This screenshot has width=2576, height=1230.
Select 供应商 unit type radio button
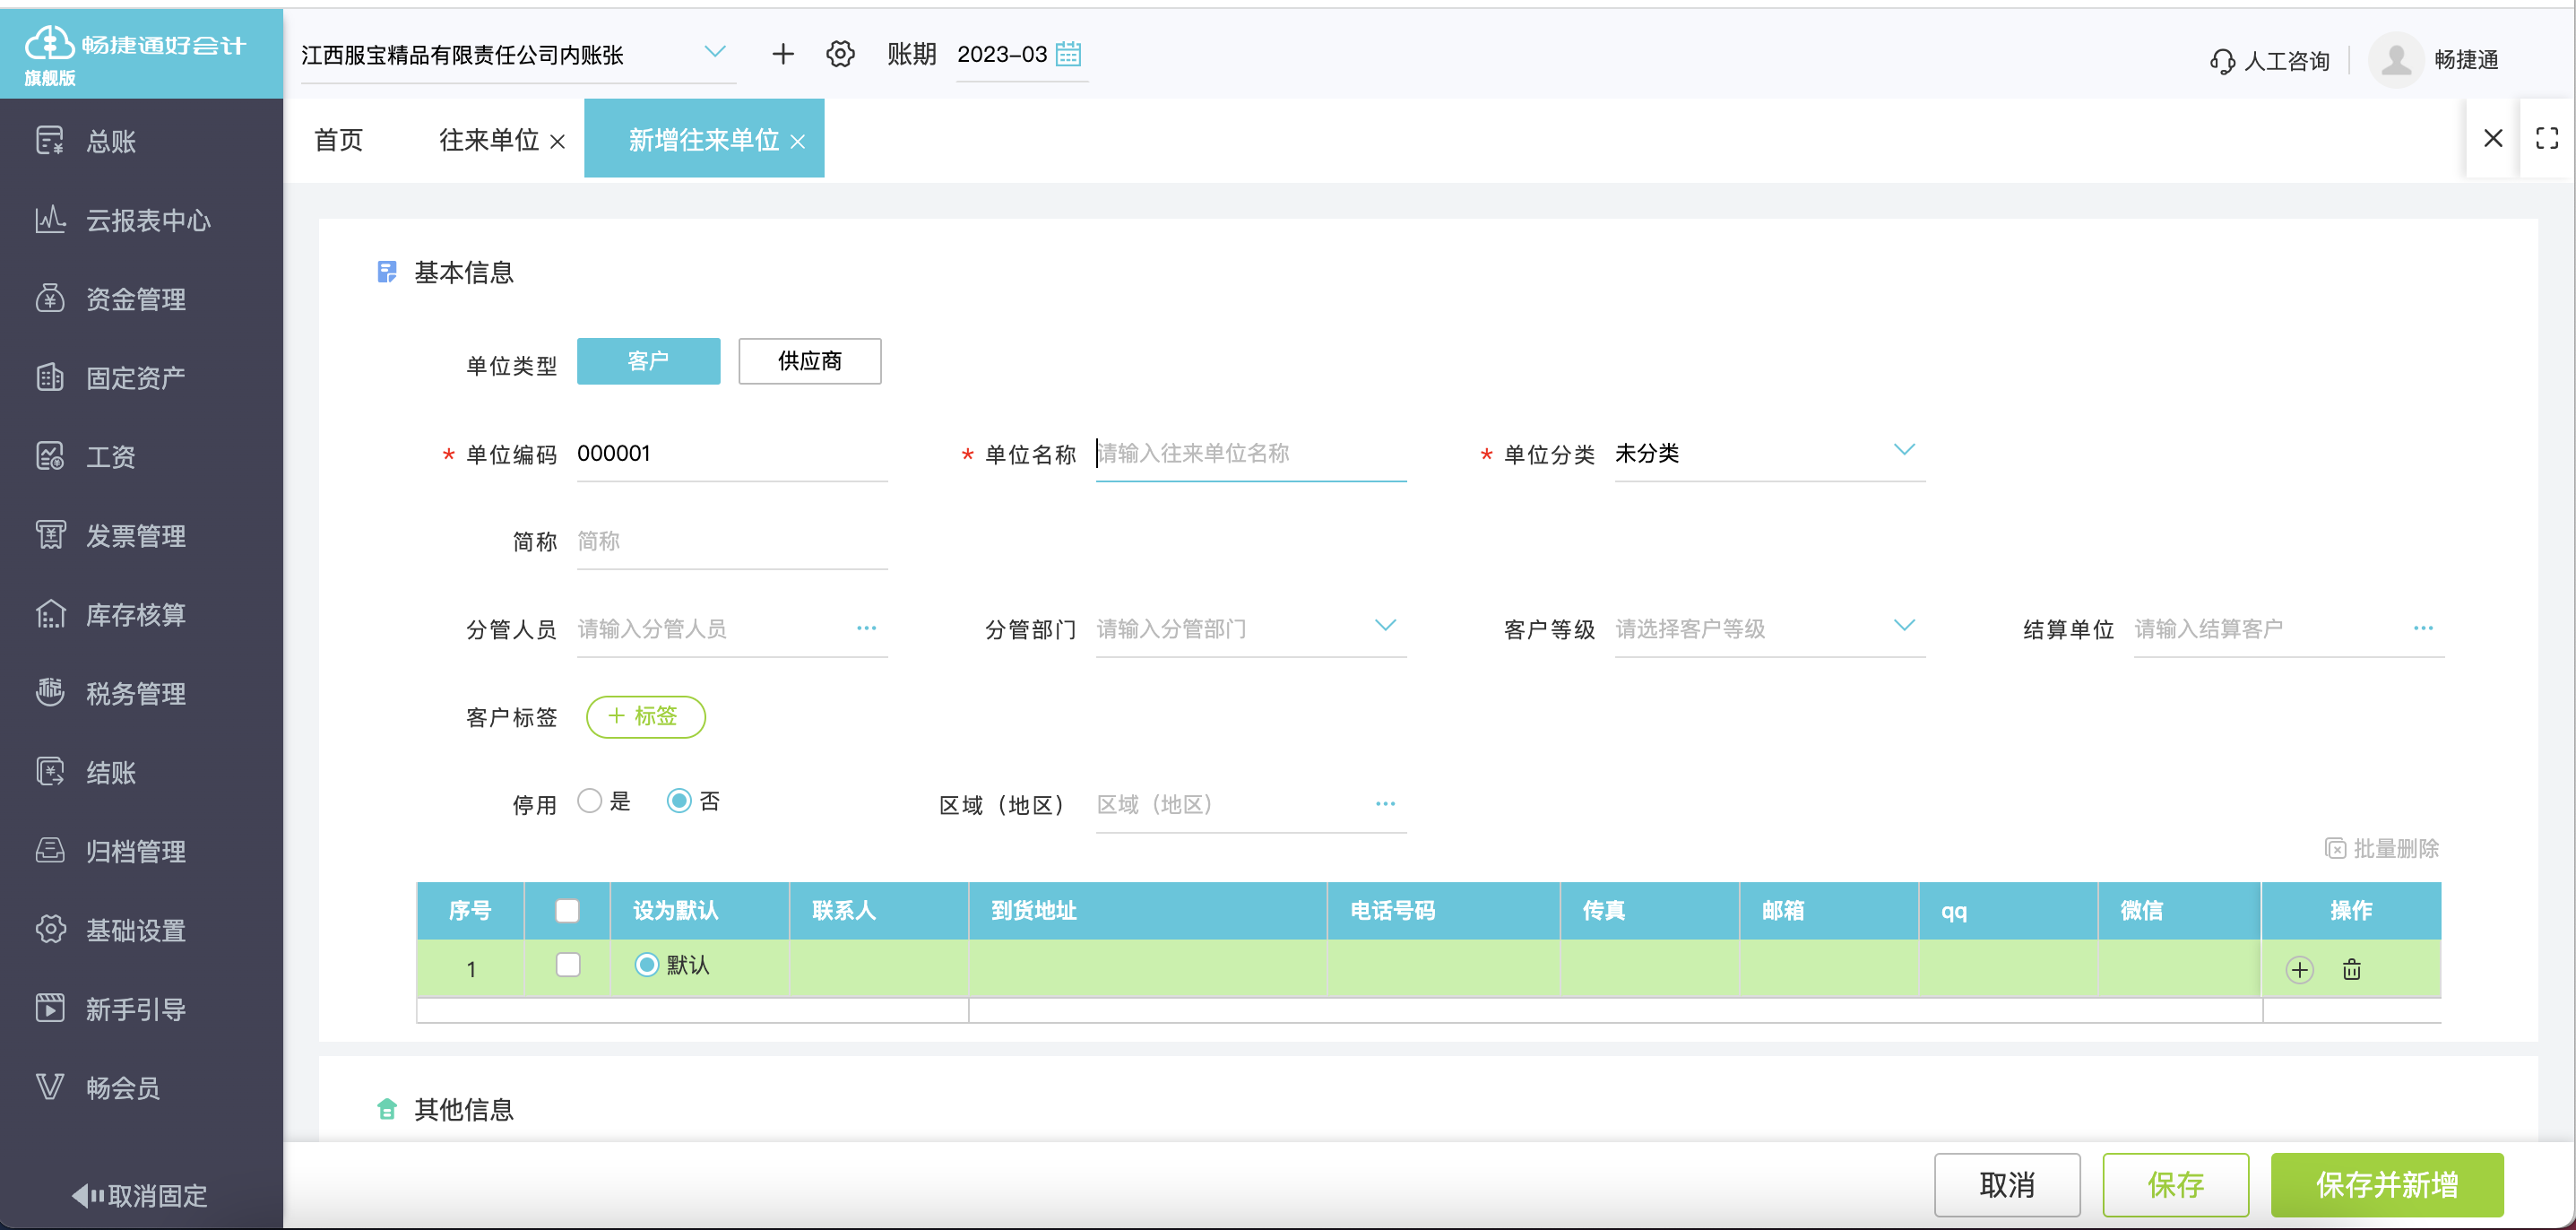pyautogui.click(x=808, y=361)
